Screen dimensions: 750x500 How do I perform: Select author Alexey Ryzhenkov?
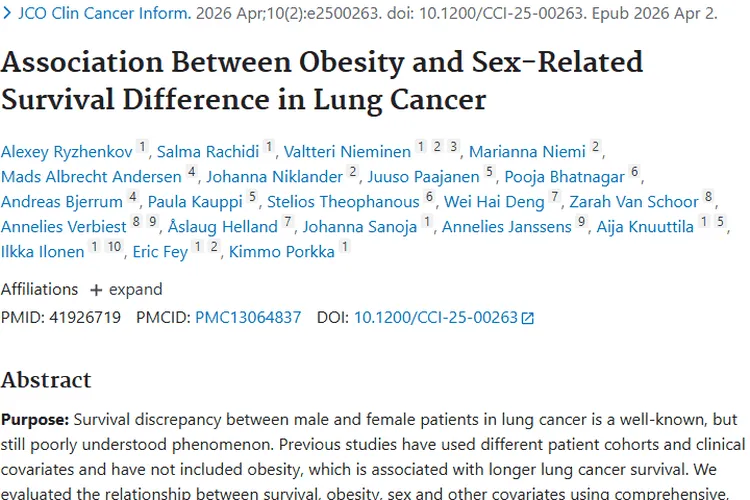[66, 152]
